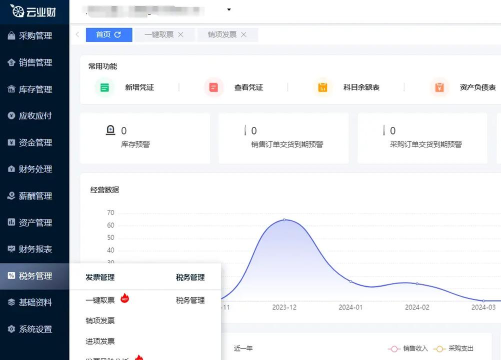Click the 常用功能 heading
Viewport: 501px width, 360px height.
pos(103,66)
